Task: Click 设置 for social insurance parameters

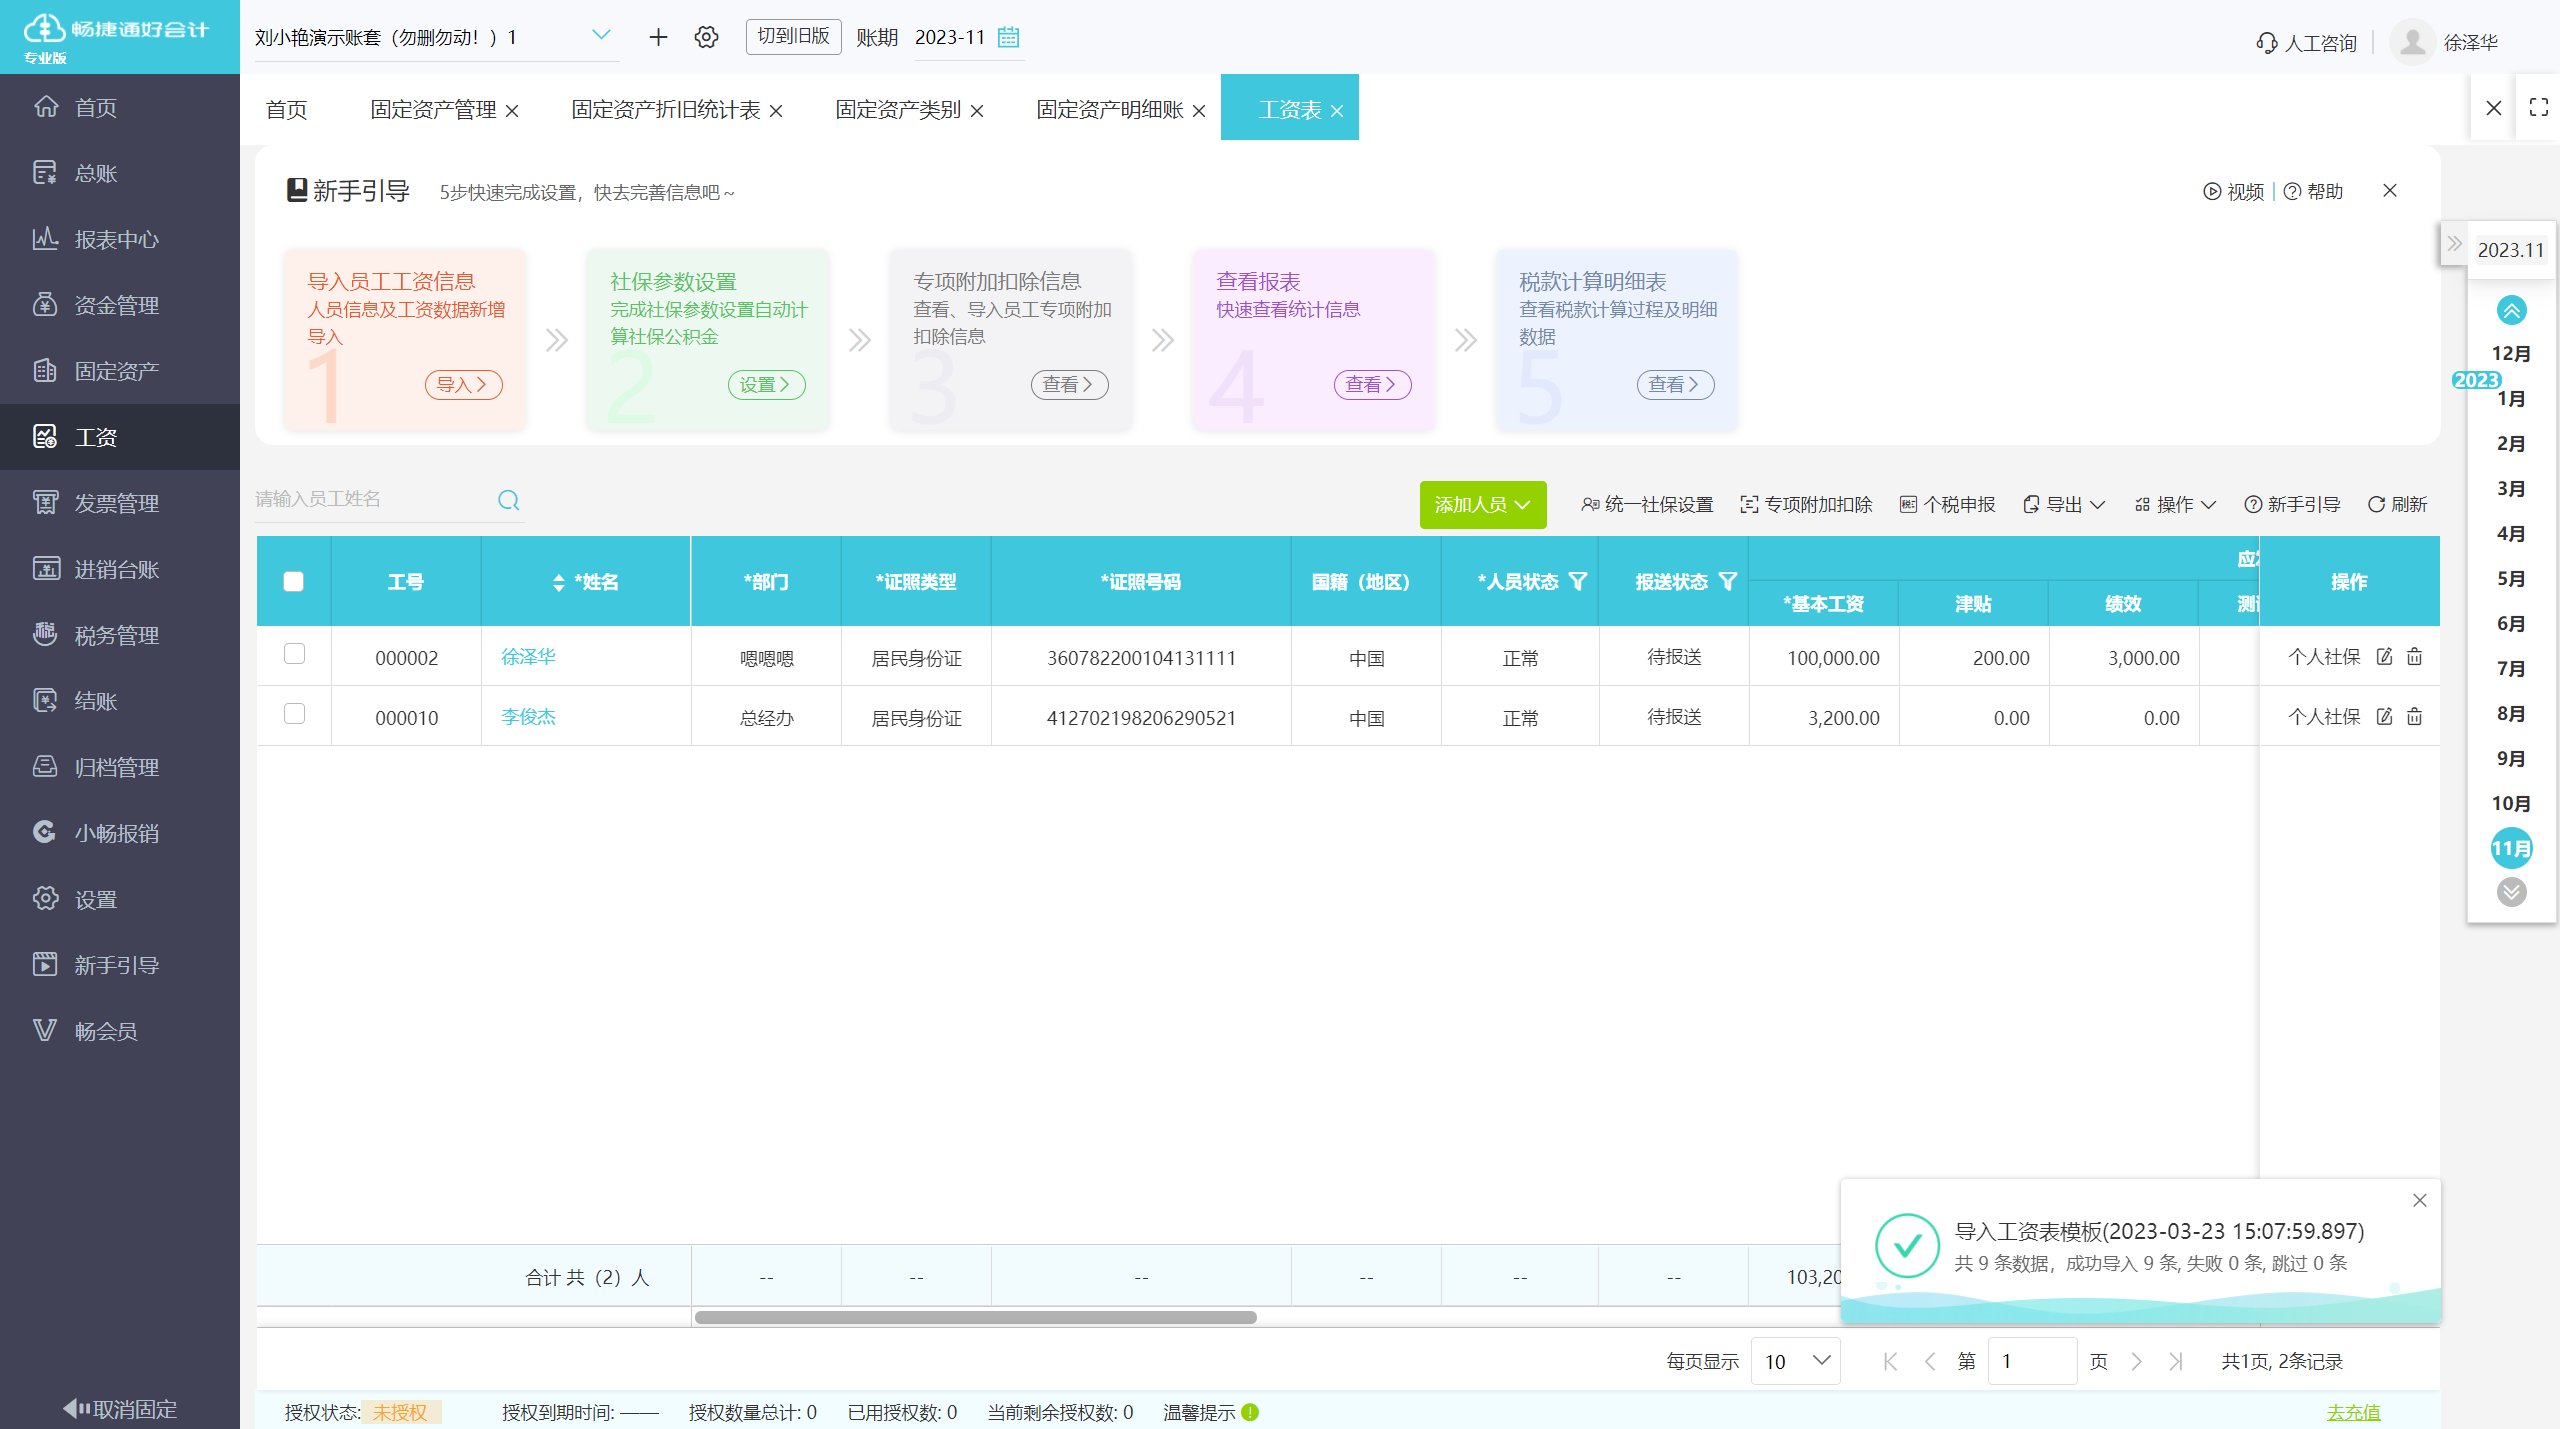Action: pos(767,383)
